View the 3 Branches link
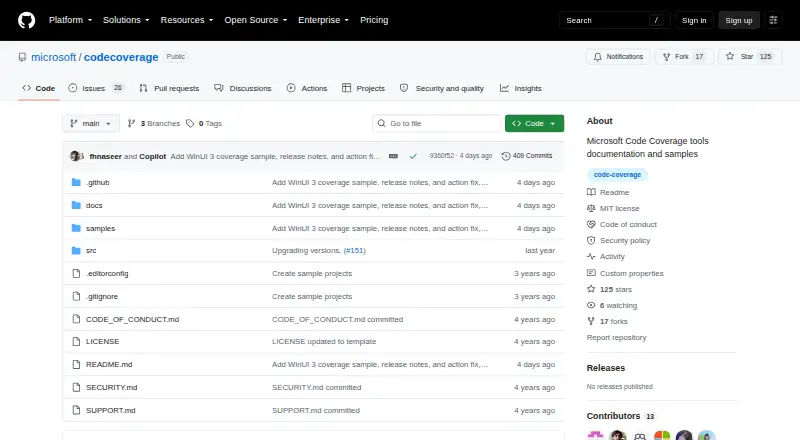The height and width of the screenshot is (440, 800). (154, 124)
